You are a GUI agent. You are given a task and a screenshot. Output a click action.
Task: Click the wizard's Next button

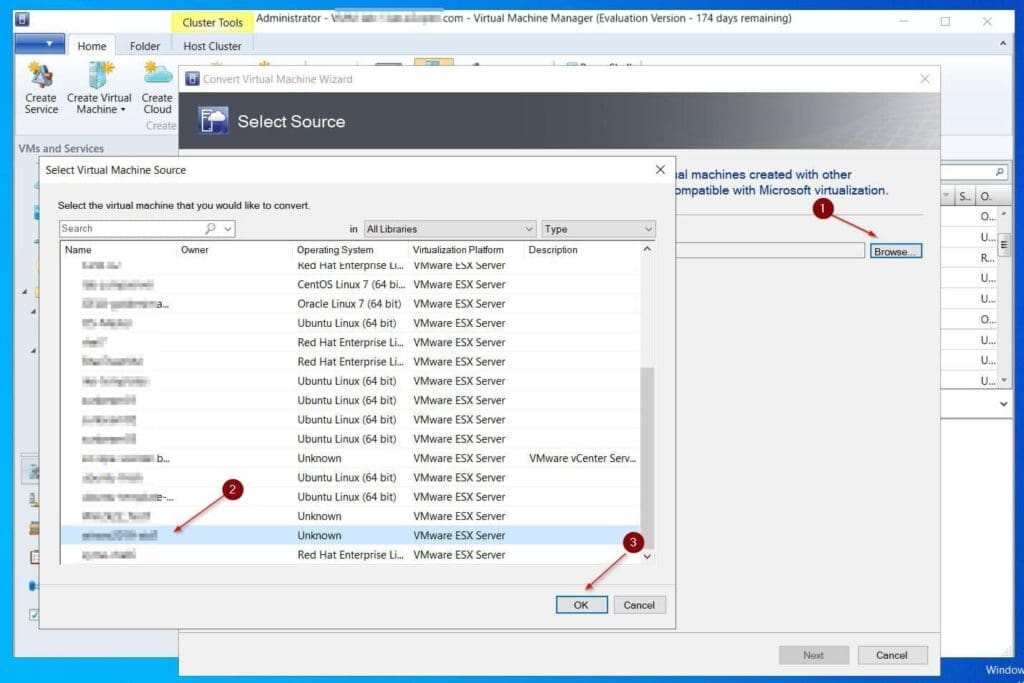(x=813, y=655)
